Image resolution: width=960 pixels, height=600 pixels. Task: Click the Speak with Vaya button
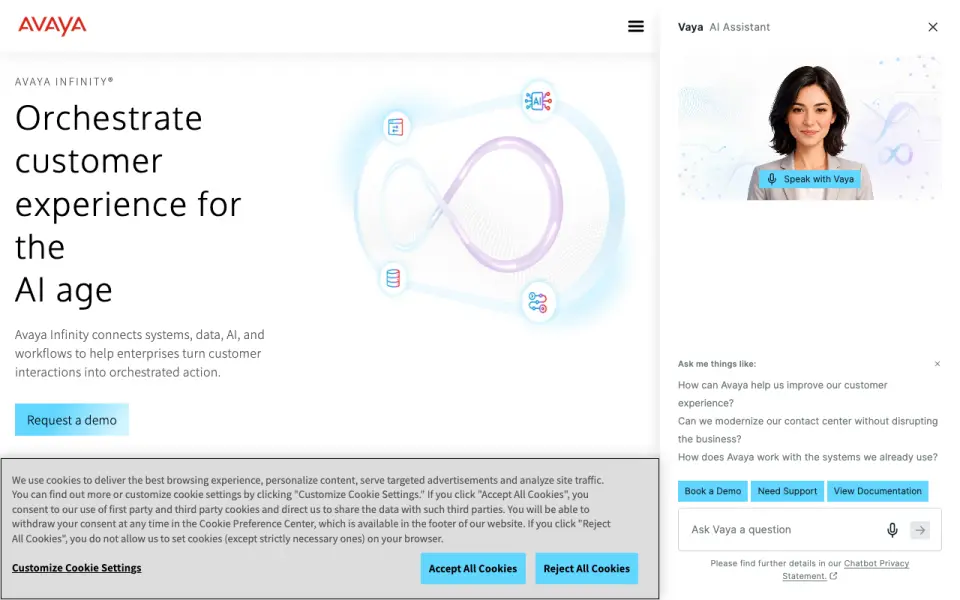809,179
